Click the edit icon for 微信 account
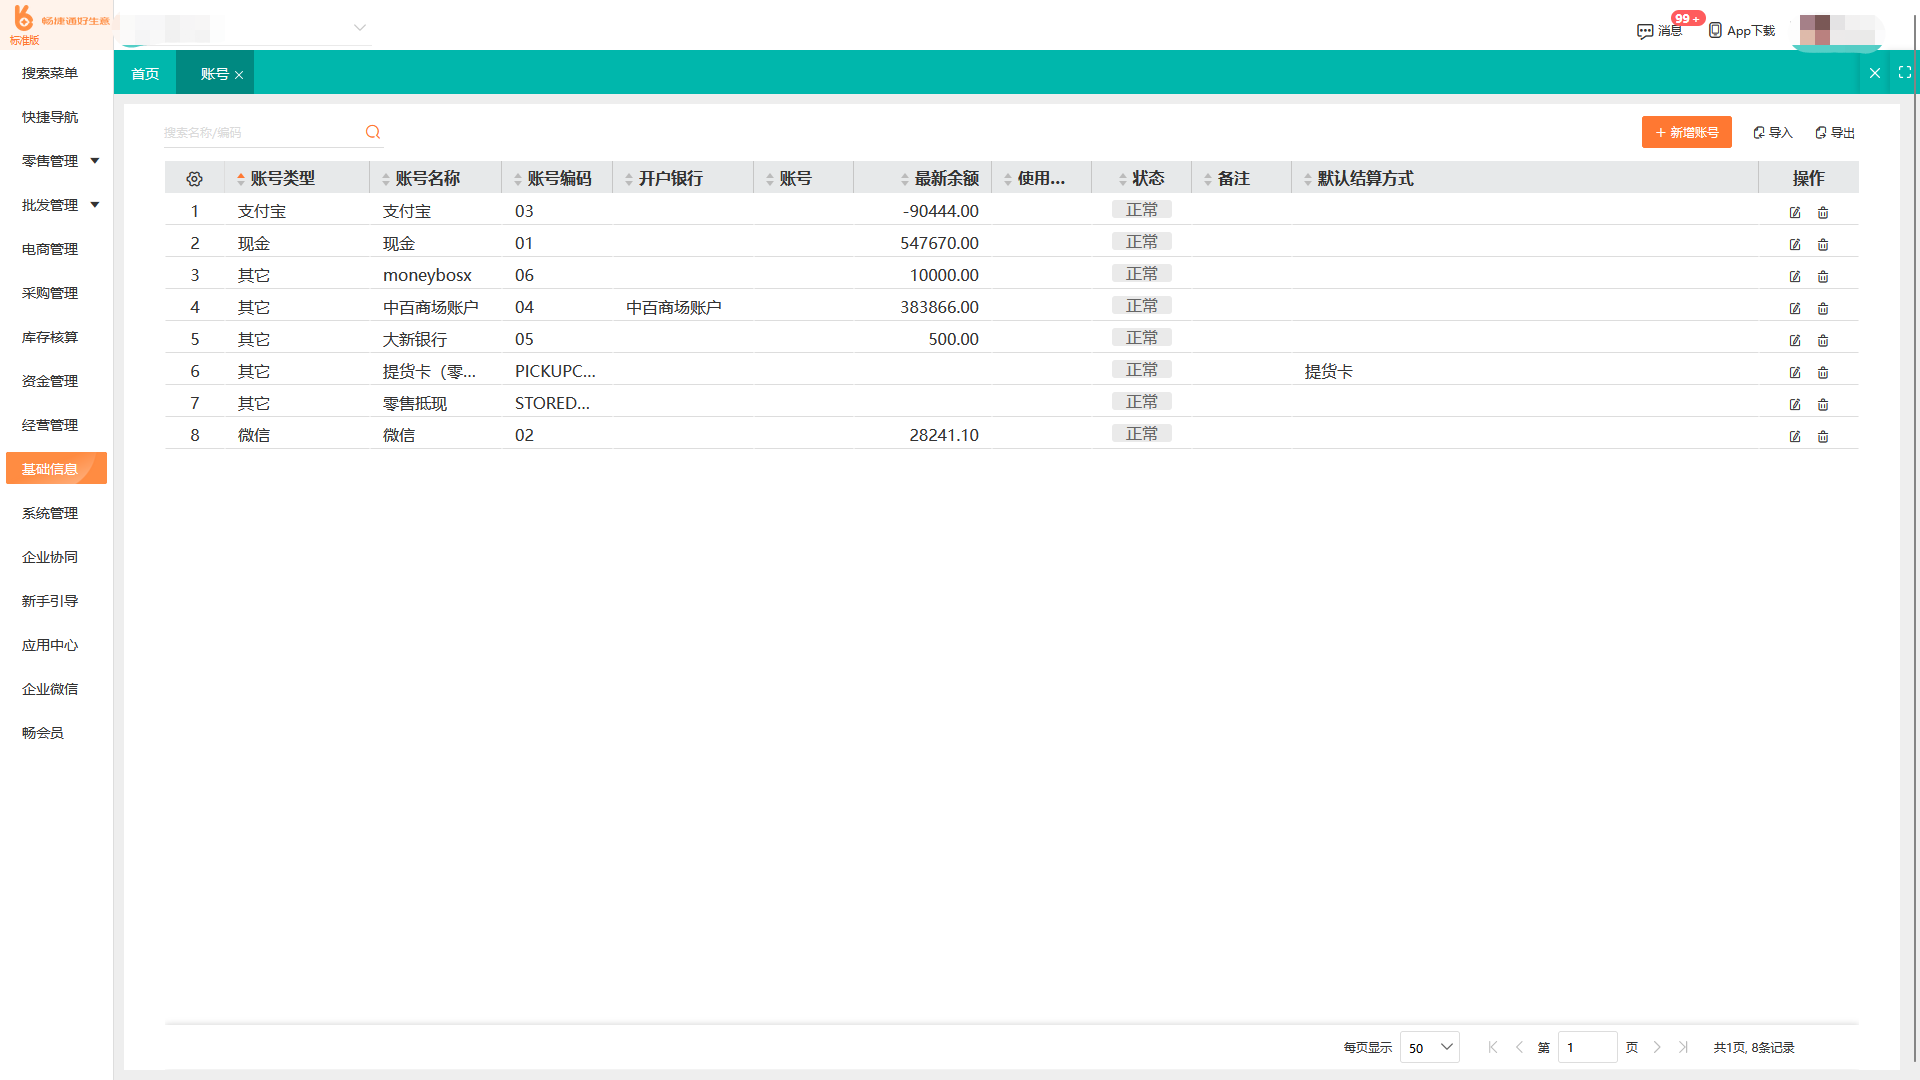This screenshot has width=1920, height=1080. tap(1795, 434)
